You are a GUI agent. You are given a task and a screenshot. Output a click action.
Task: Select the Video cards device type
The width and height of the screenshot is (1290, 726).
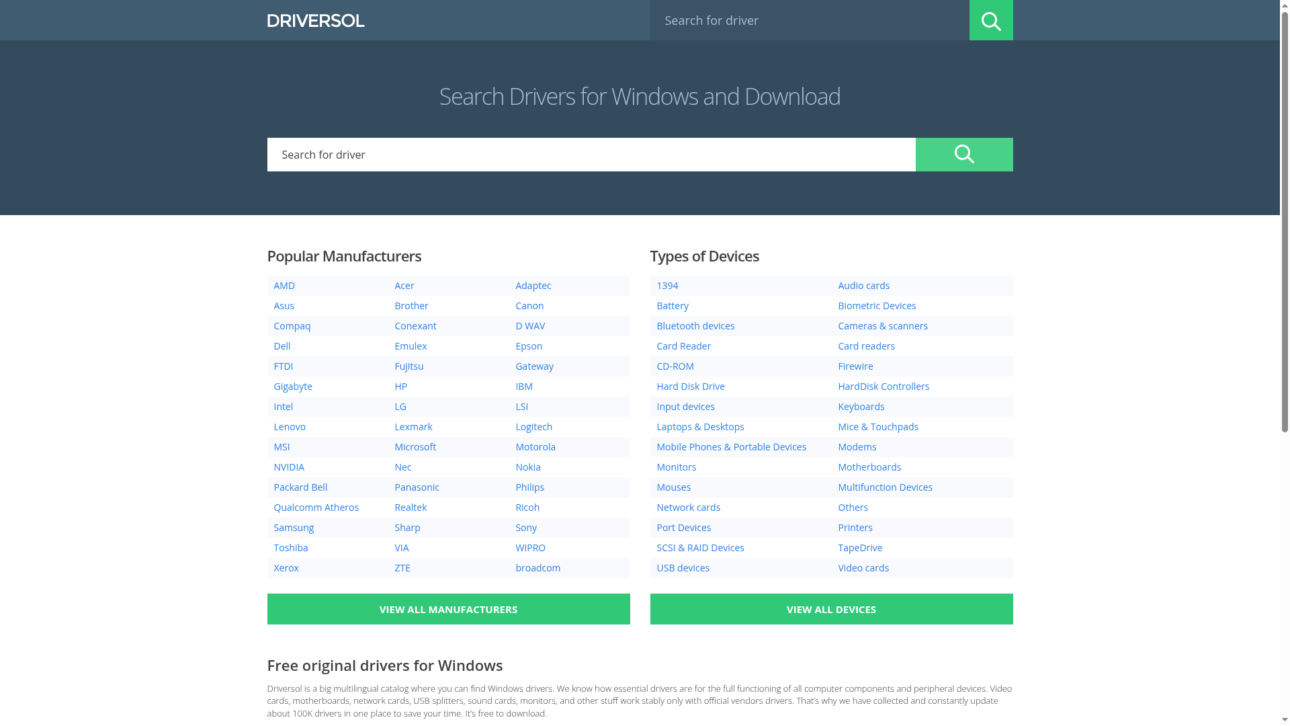click(863, 567)
